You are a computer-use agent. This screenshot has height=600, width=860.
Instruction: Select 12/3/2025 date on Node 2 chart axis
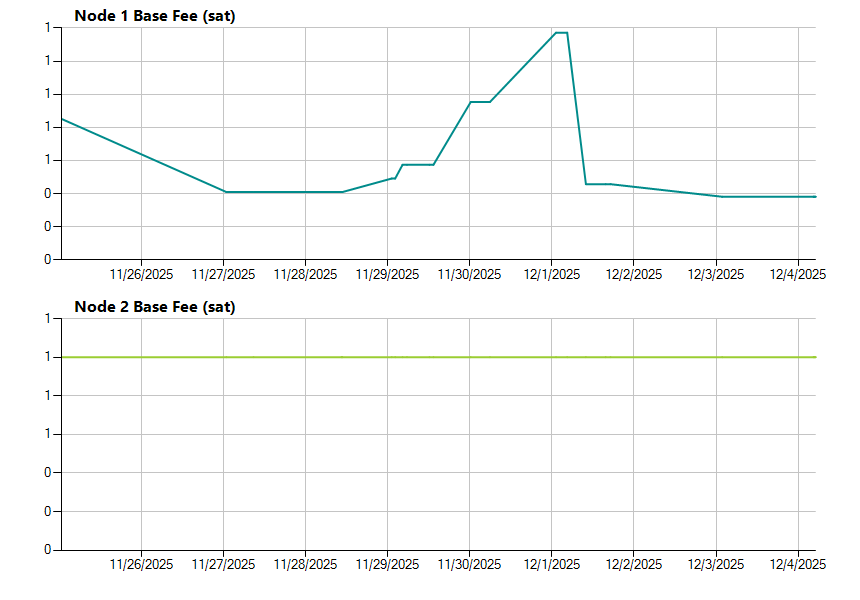click(715, 565)
